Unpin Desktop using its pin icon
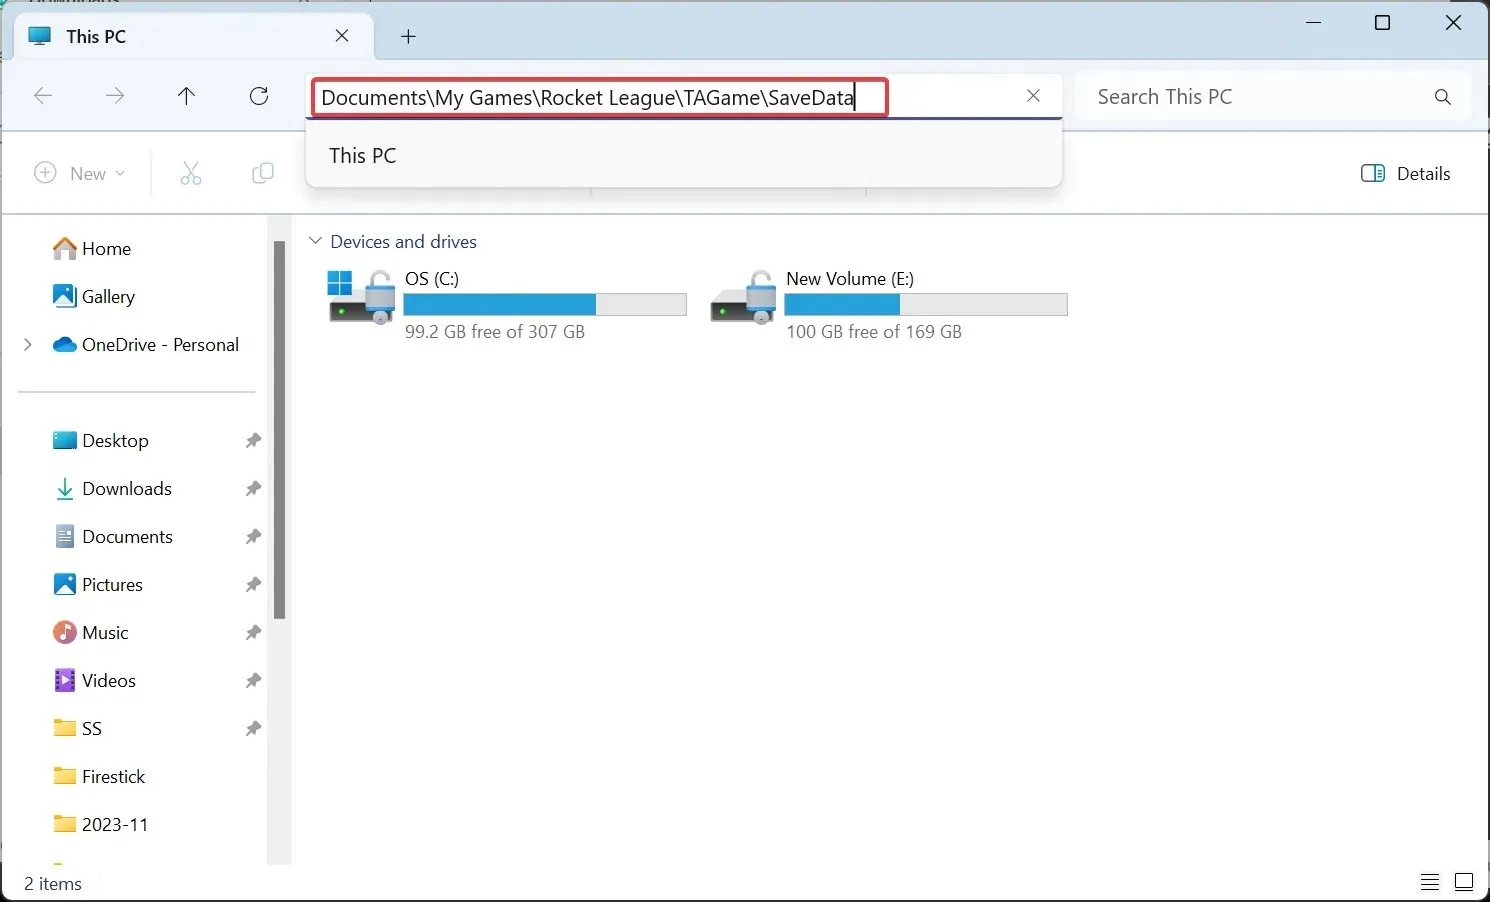The width and height of the screenshot is (1490, 902). (x=253, y=440)
